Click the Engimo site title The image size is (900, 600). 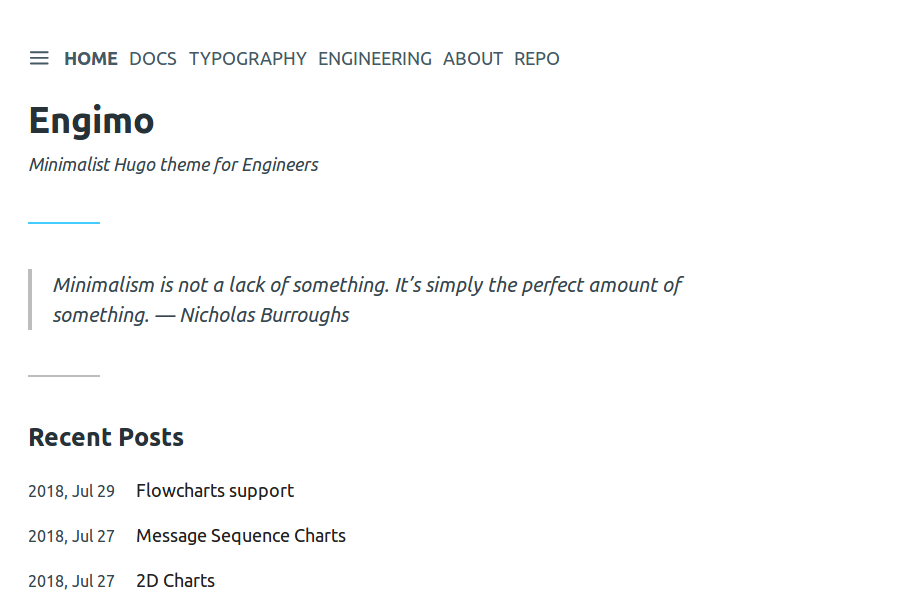point(91,120)
